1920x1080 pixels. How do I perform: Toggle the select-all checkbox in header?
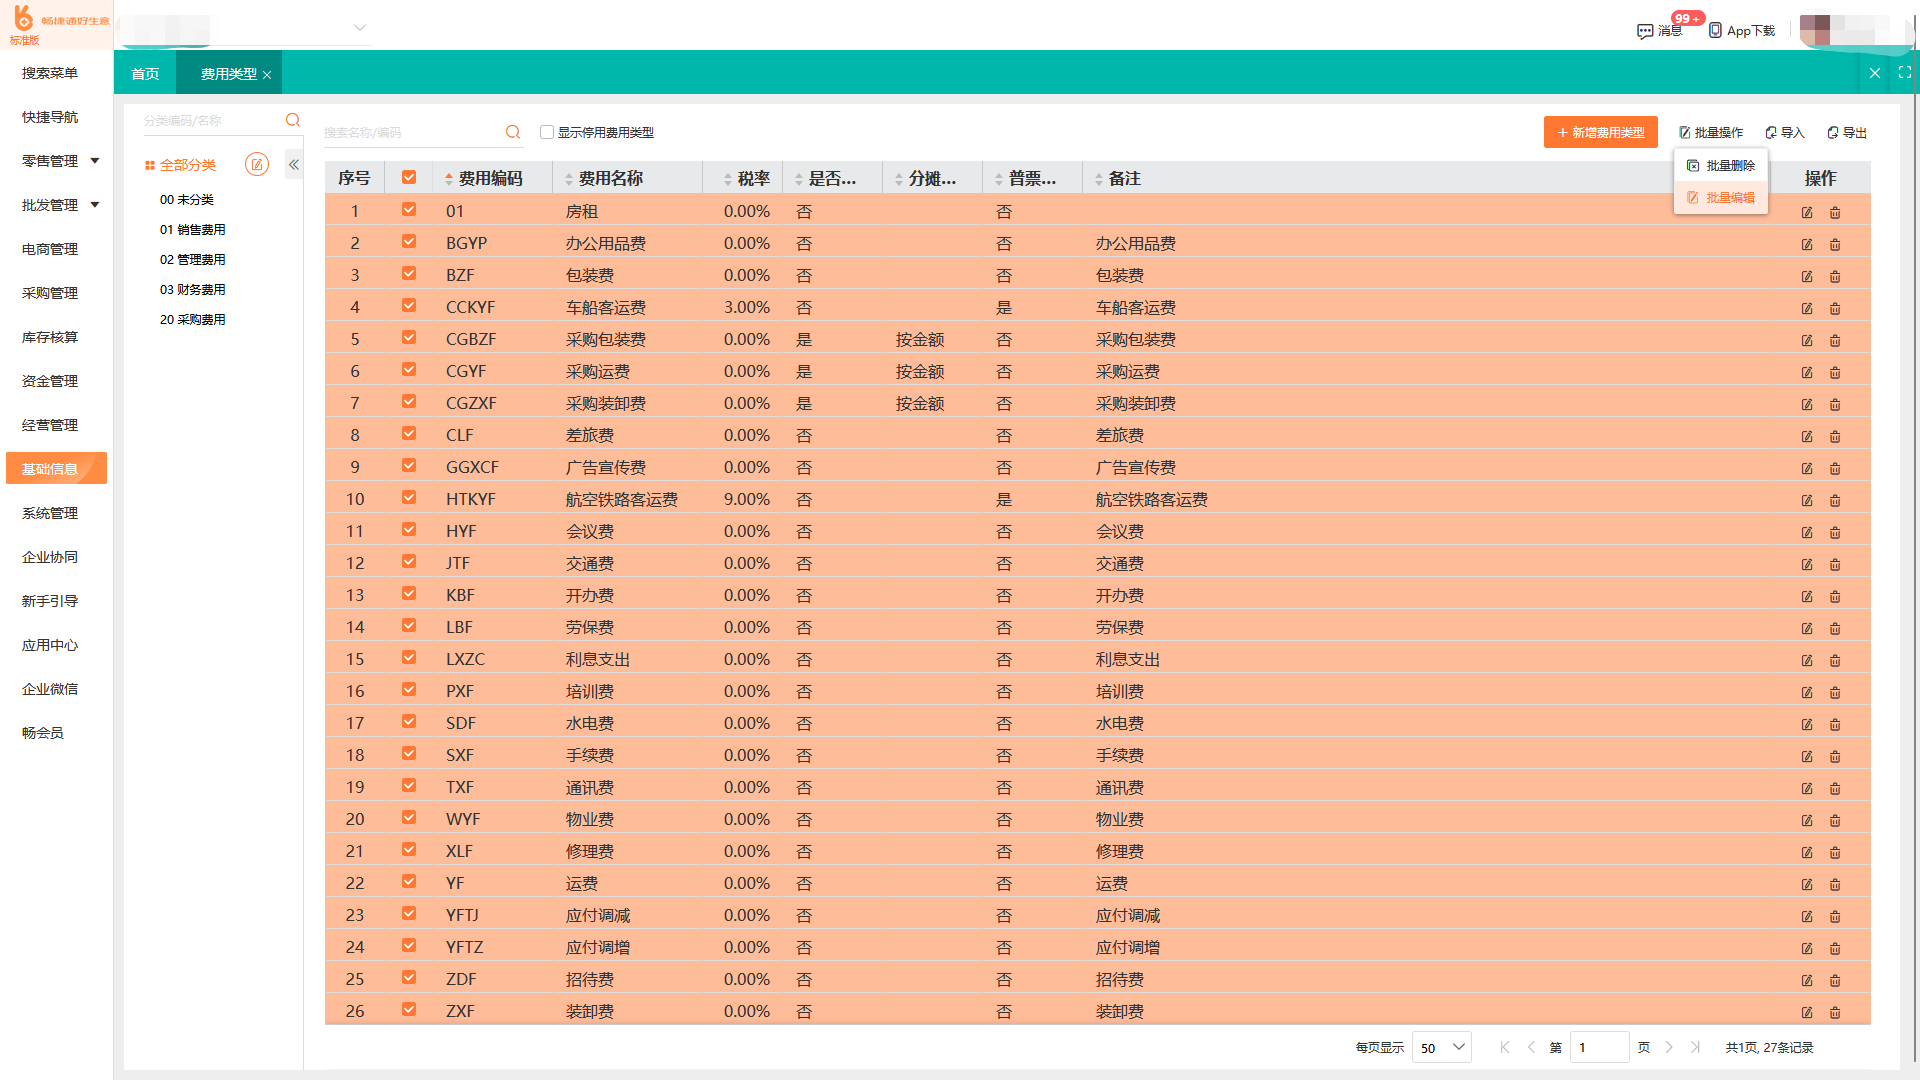[x=409, y=178]
